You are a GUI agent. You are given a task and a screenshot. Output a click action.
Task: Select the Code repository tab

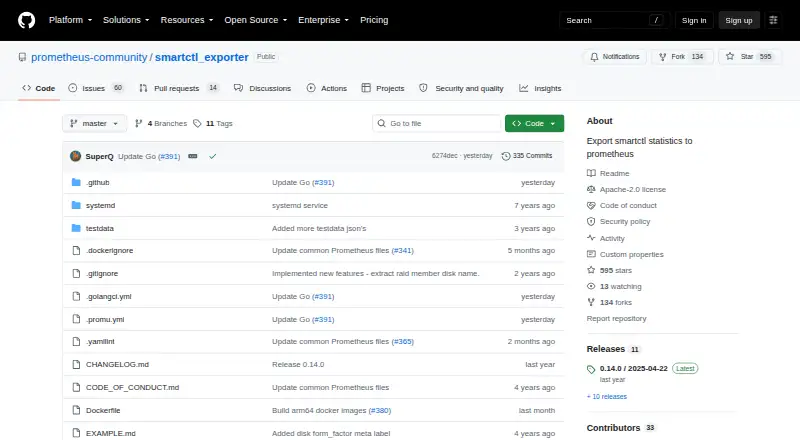pyautogui.click(x=39, y=88)
